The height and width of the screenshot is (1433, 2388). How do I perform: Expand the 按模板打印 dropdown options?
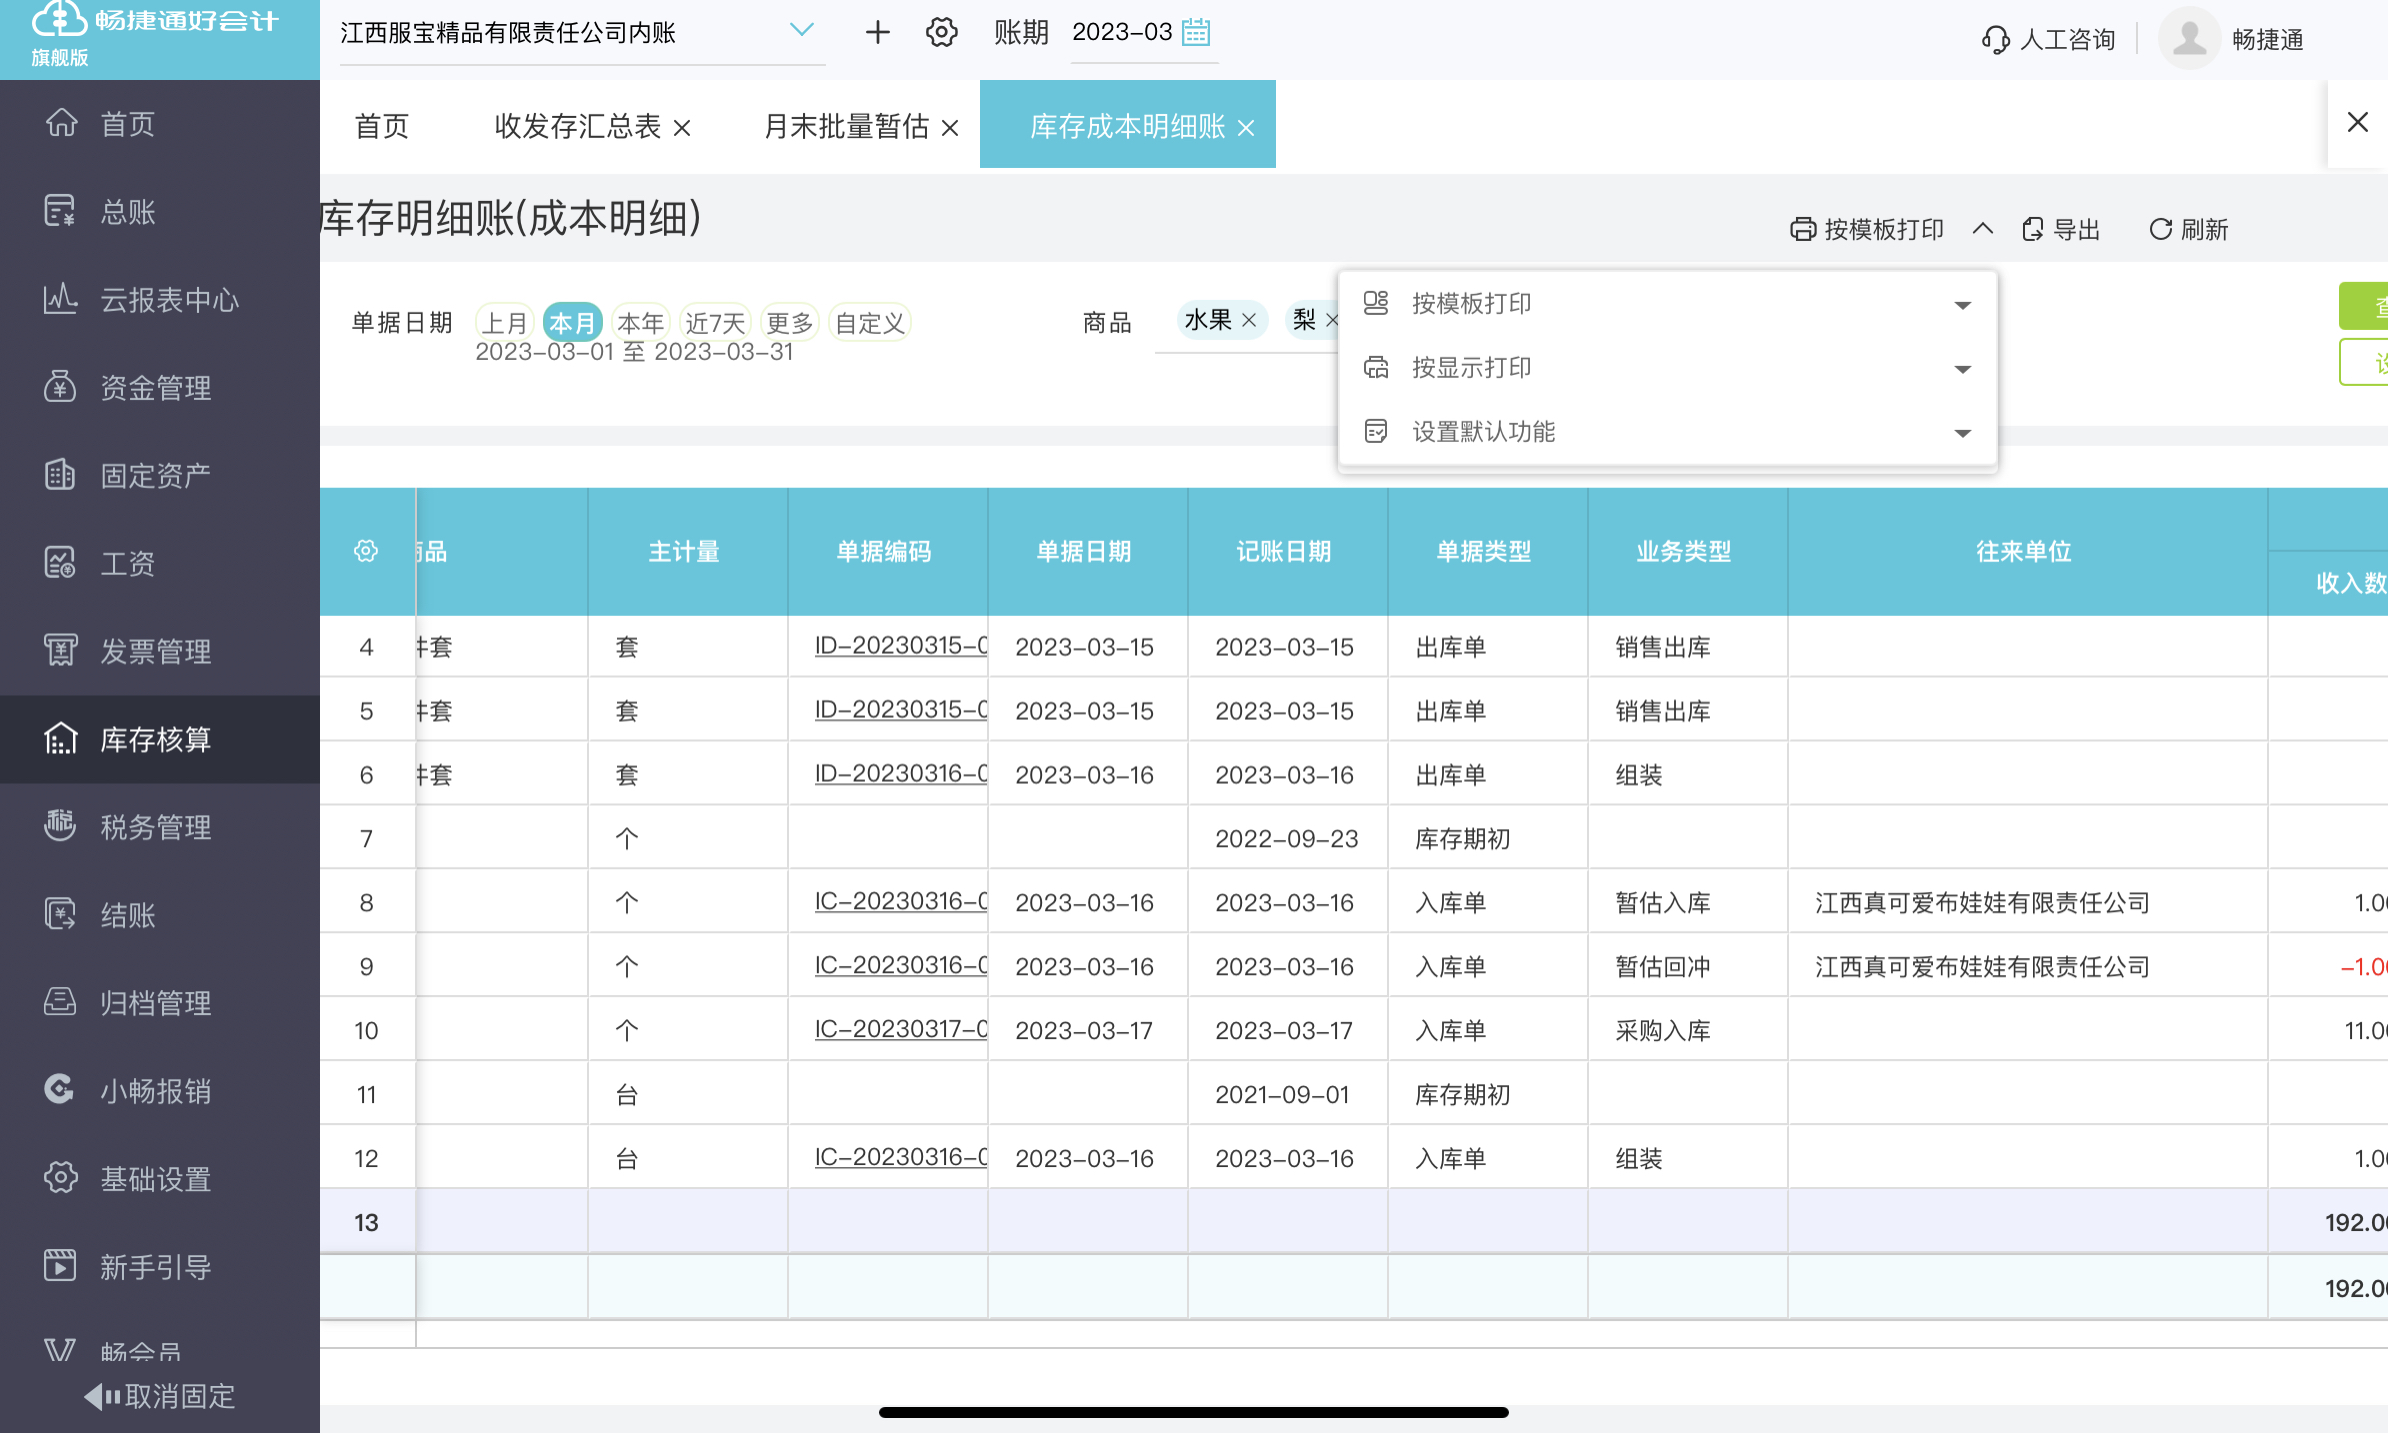coord(1965,304)
